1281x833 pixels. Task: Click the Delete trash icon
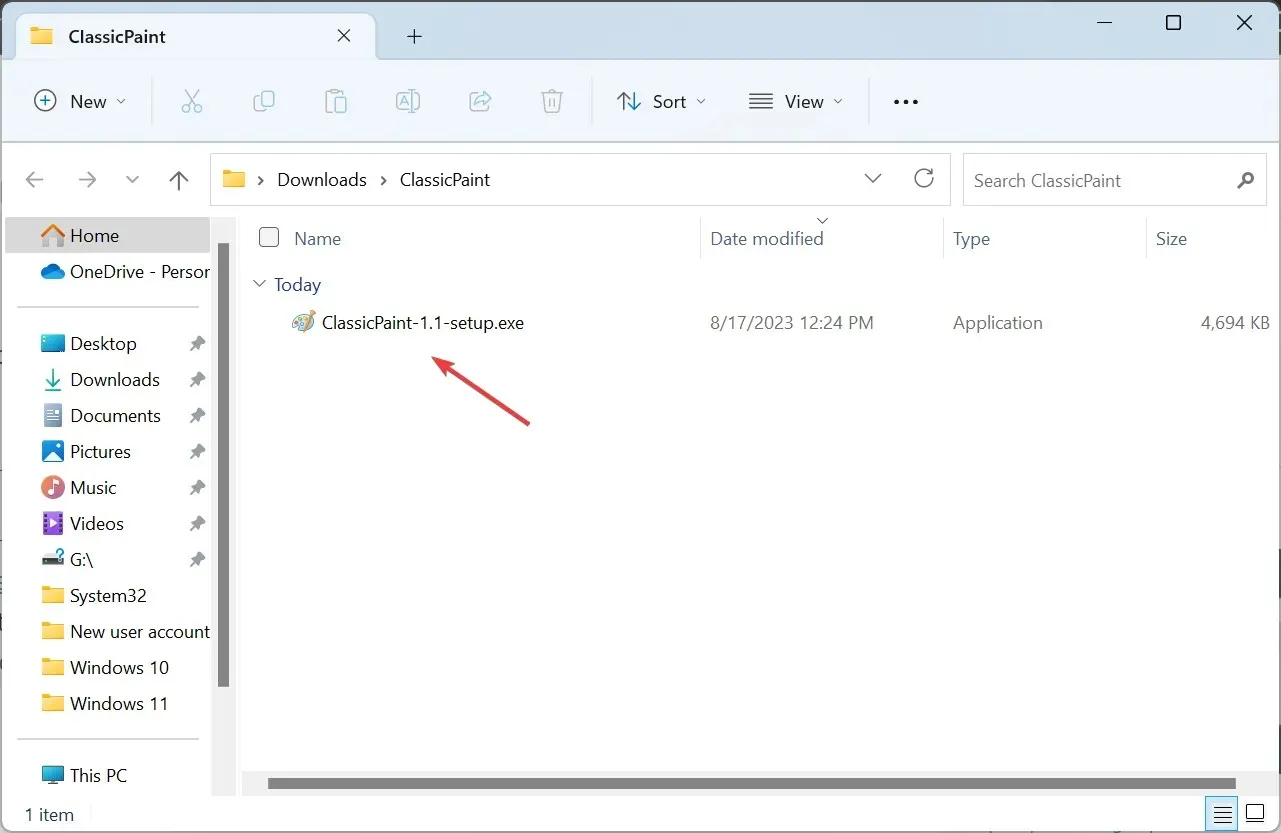(x=552, y=101)
